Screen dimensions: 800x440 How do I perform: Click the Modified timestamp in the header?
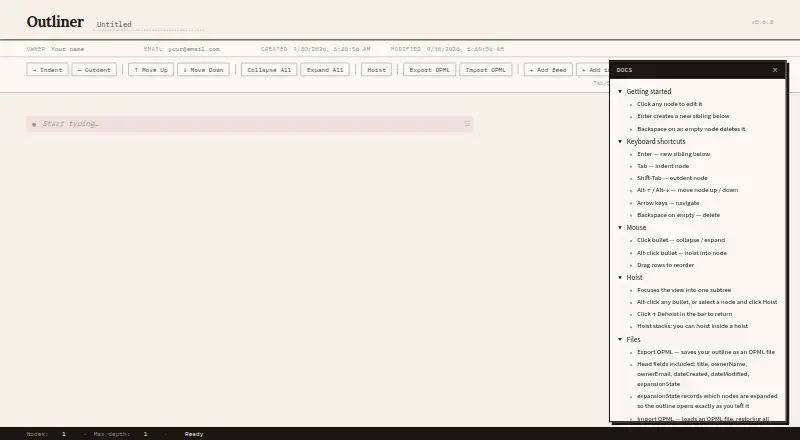(x=465, y=49)
